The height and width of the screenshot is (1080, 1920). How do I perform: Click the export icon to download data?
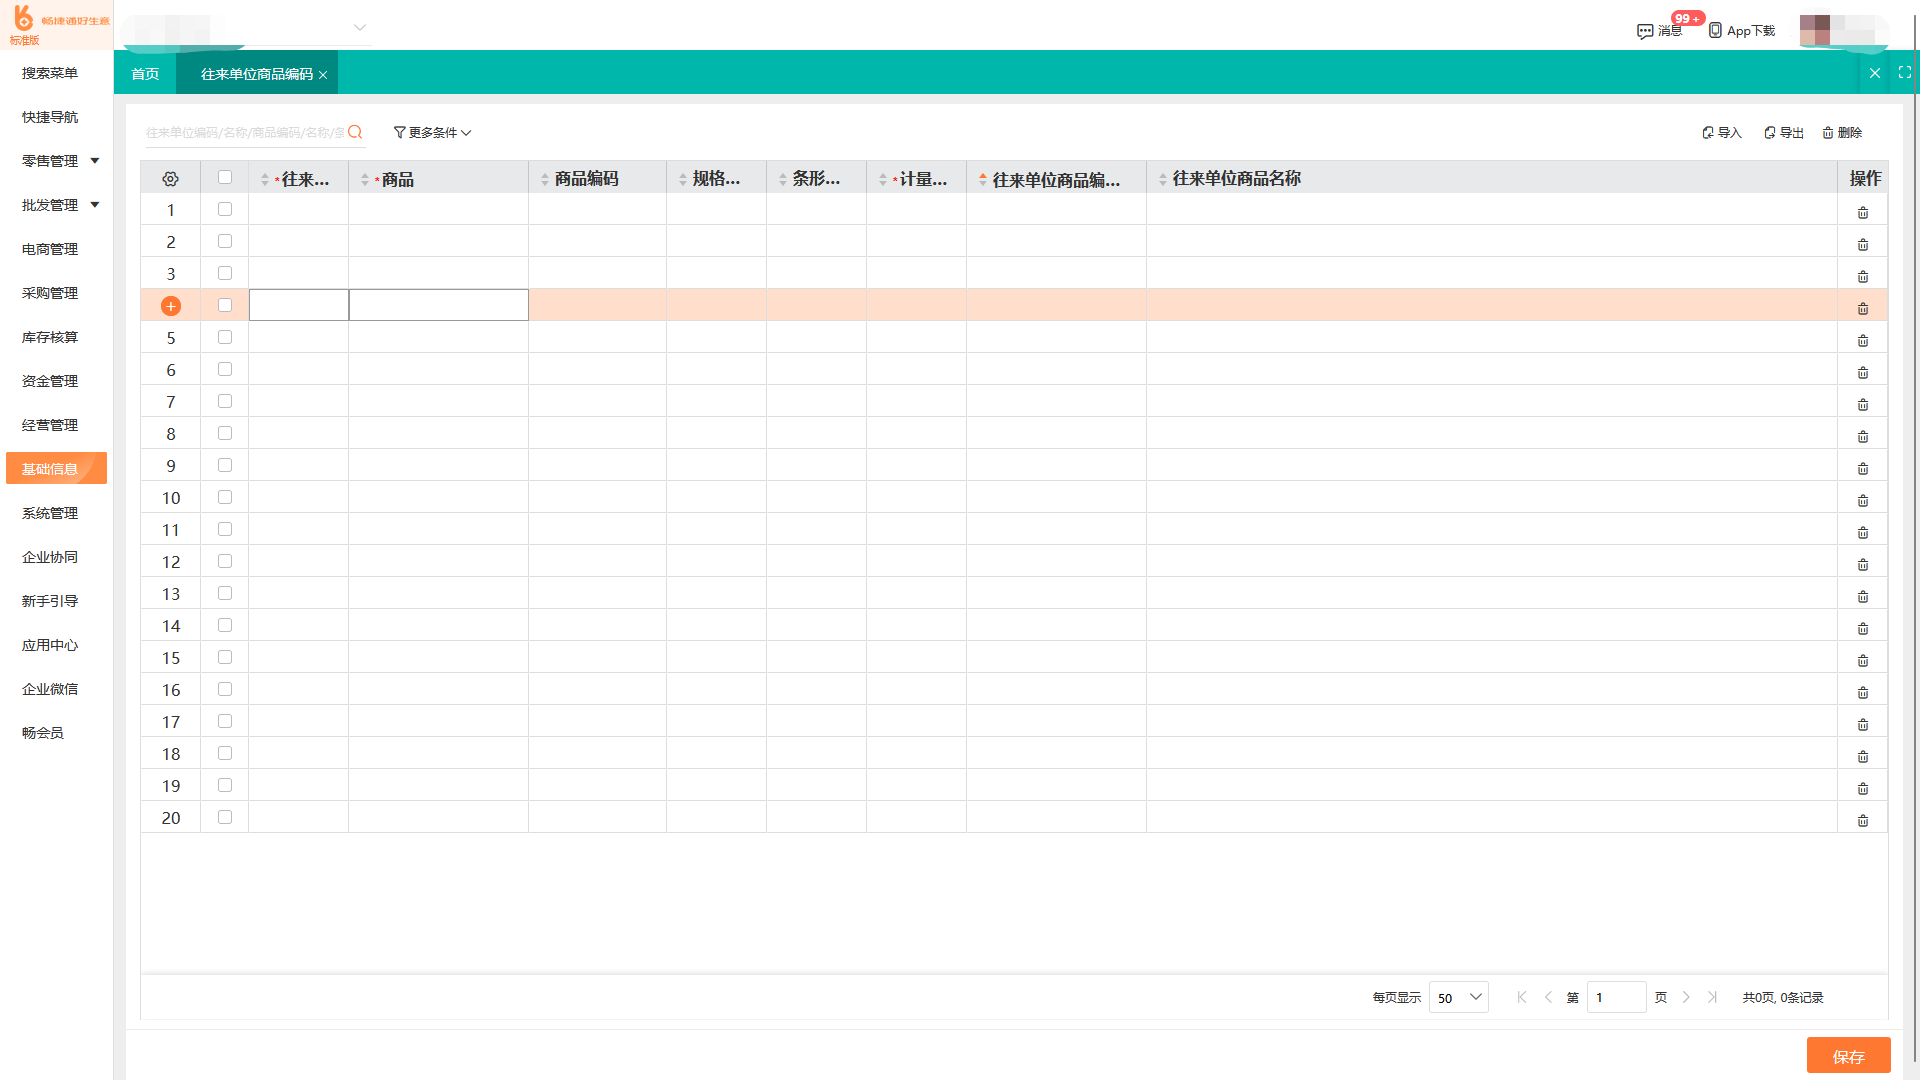(1784, 133)
